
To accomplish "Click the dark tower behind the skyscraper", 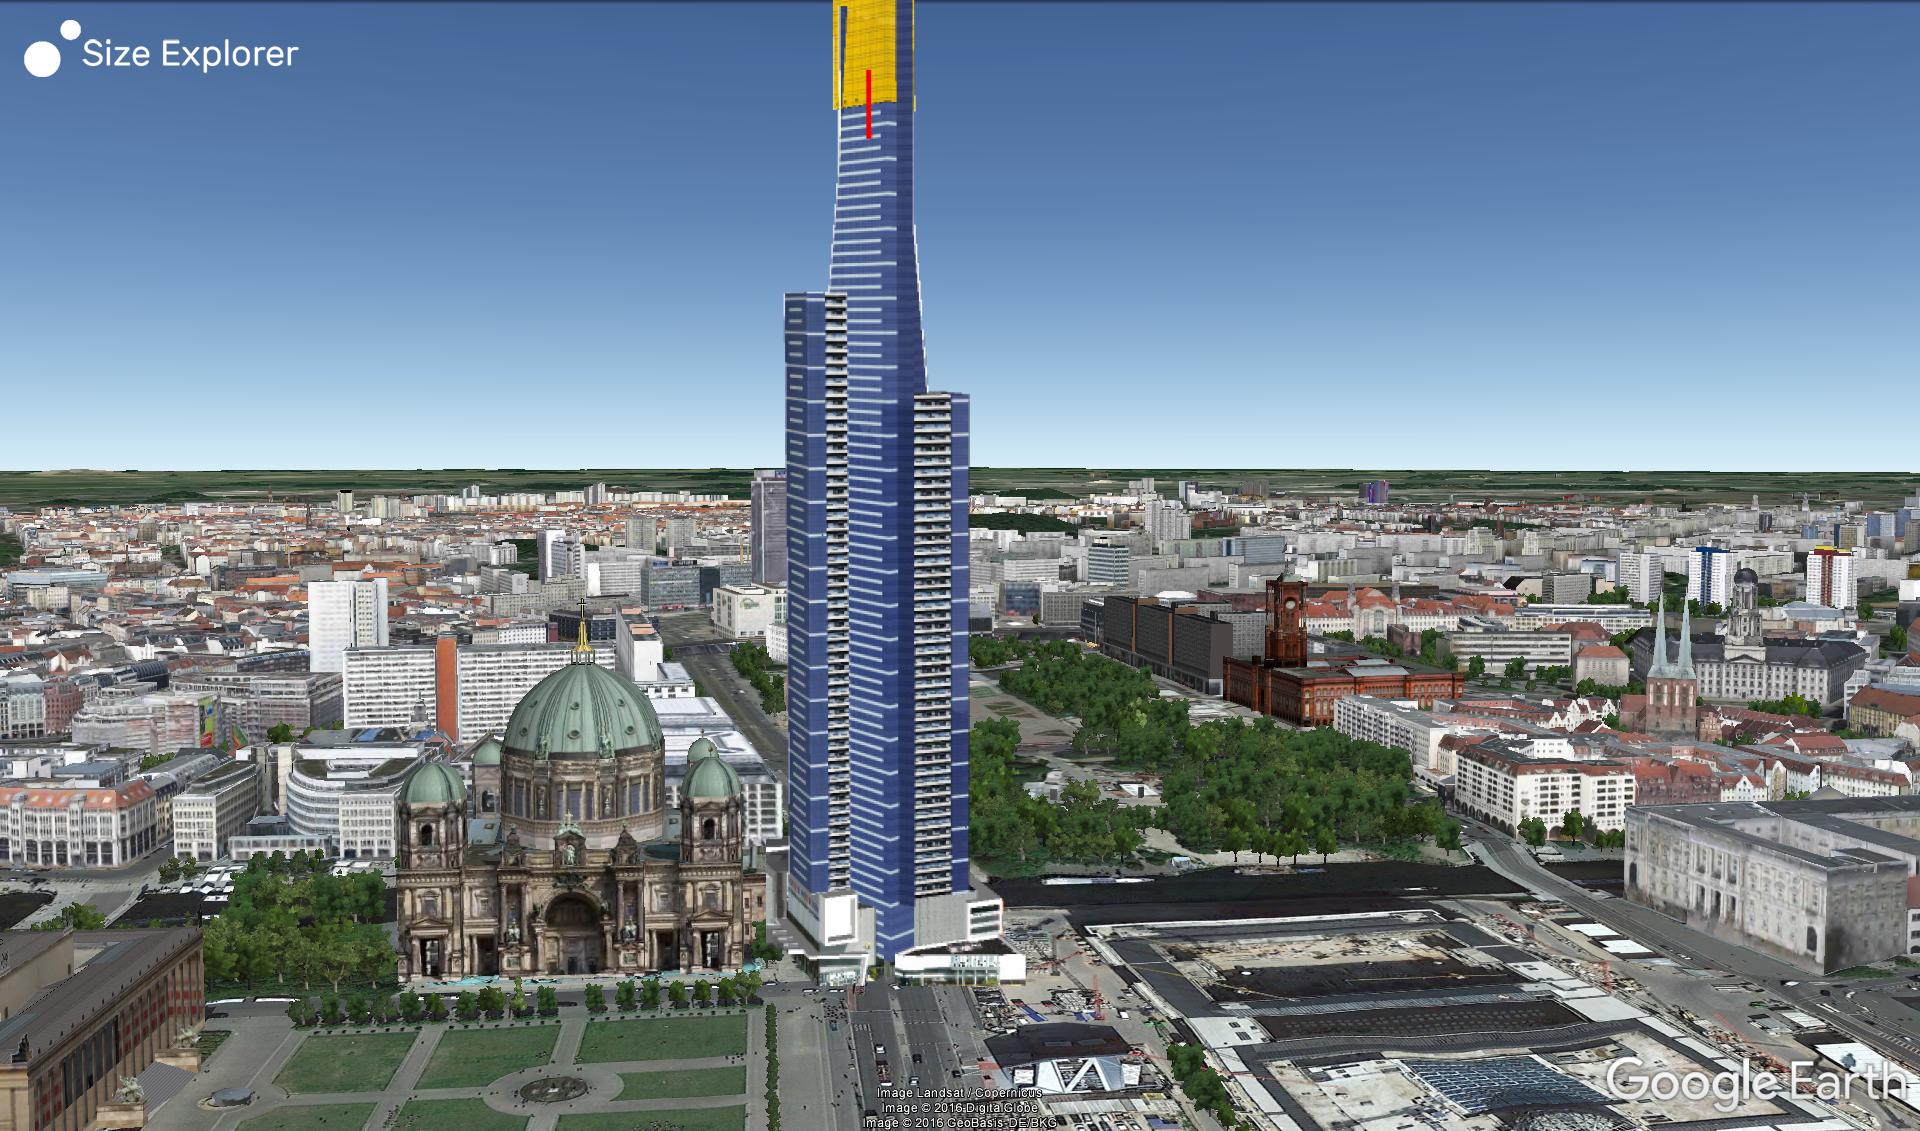I will pyautogui.click(x=768, y=528).
